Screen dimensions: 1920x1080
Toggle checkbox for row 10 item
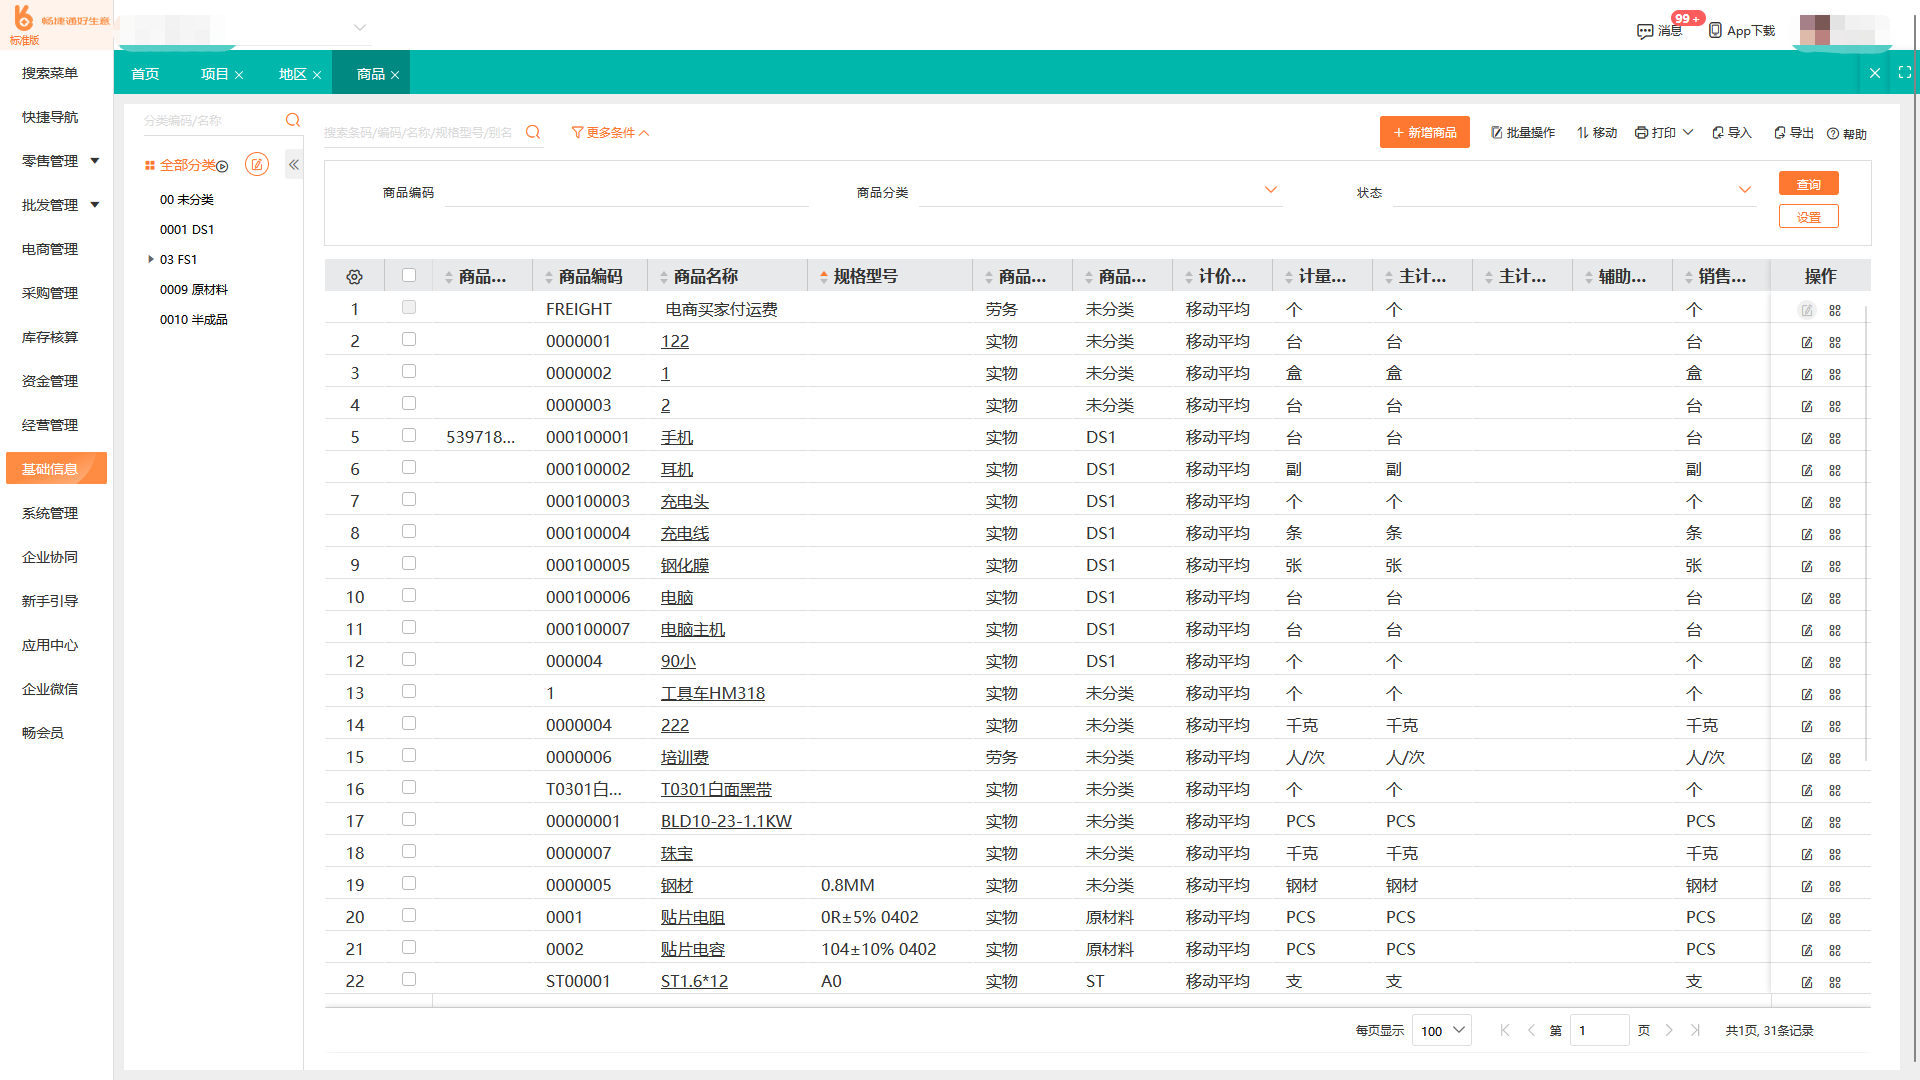point(411,595)
